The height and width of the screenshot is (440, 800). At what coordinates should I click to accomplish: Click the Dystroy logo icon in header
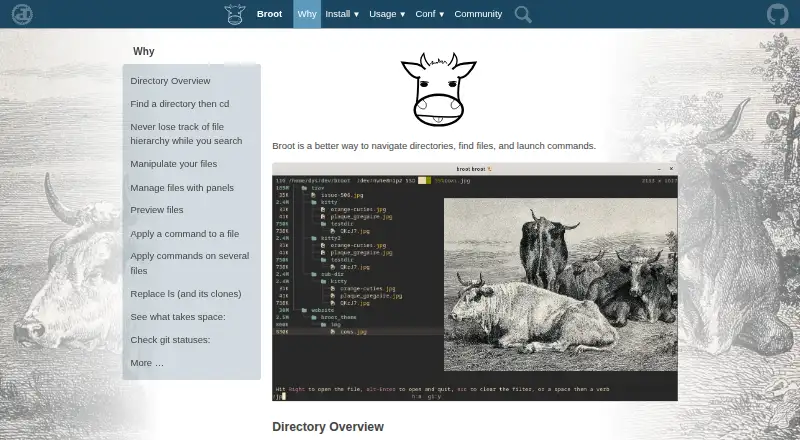pos(22,14)
